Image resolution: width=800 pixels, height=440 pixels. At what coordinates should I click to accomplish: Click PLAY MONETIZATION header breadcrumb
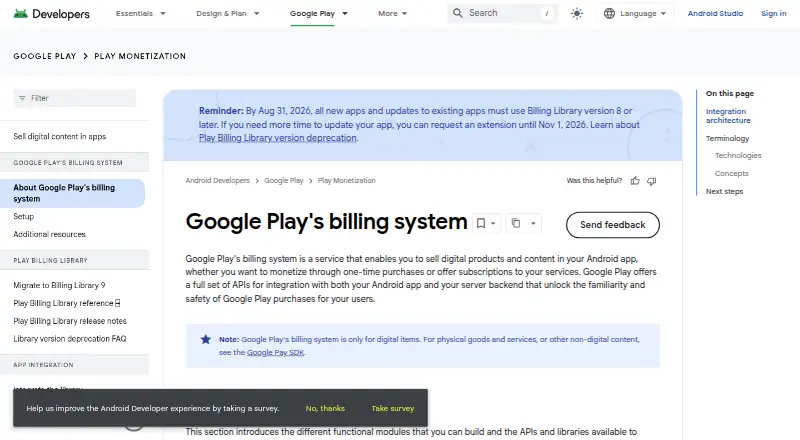pos(140,56)
